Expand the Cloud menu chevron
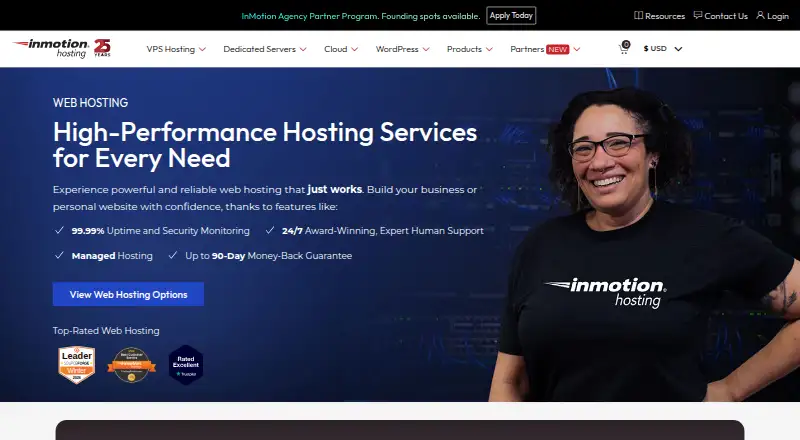Viewport: 800px width, 440px height. [355, 50]
